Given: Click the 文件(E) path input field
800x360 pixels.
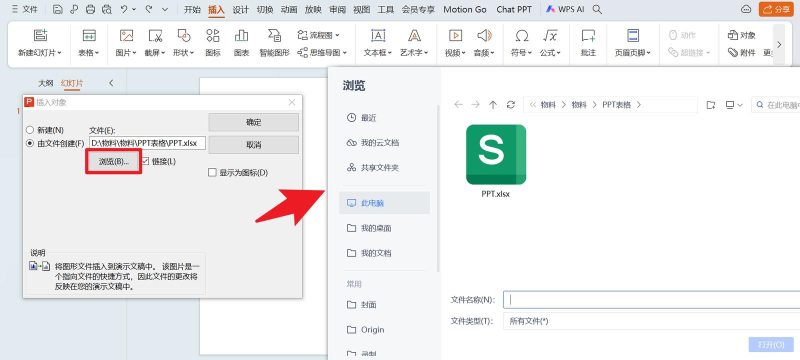Looking at the screenshot, I should point(147,143).
